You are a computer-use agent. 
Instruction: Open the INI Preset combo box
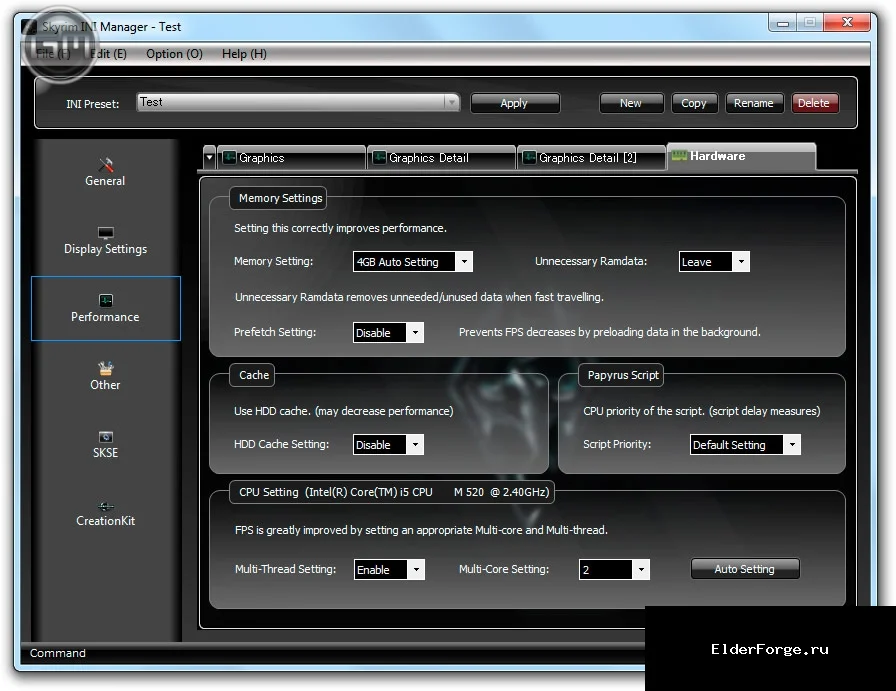[x=298, y=102]
